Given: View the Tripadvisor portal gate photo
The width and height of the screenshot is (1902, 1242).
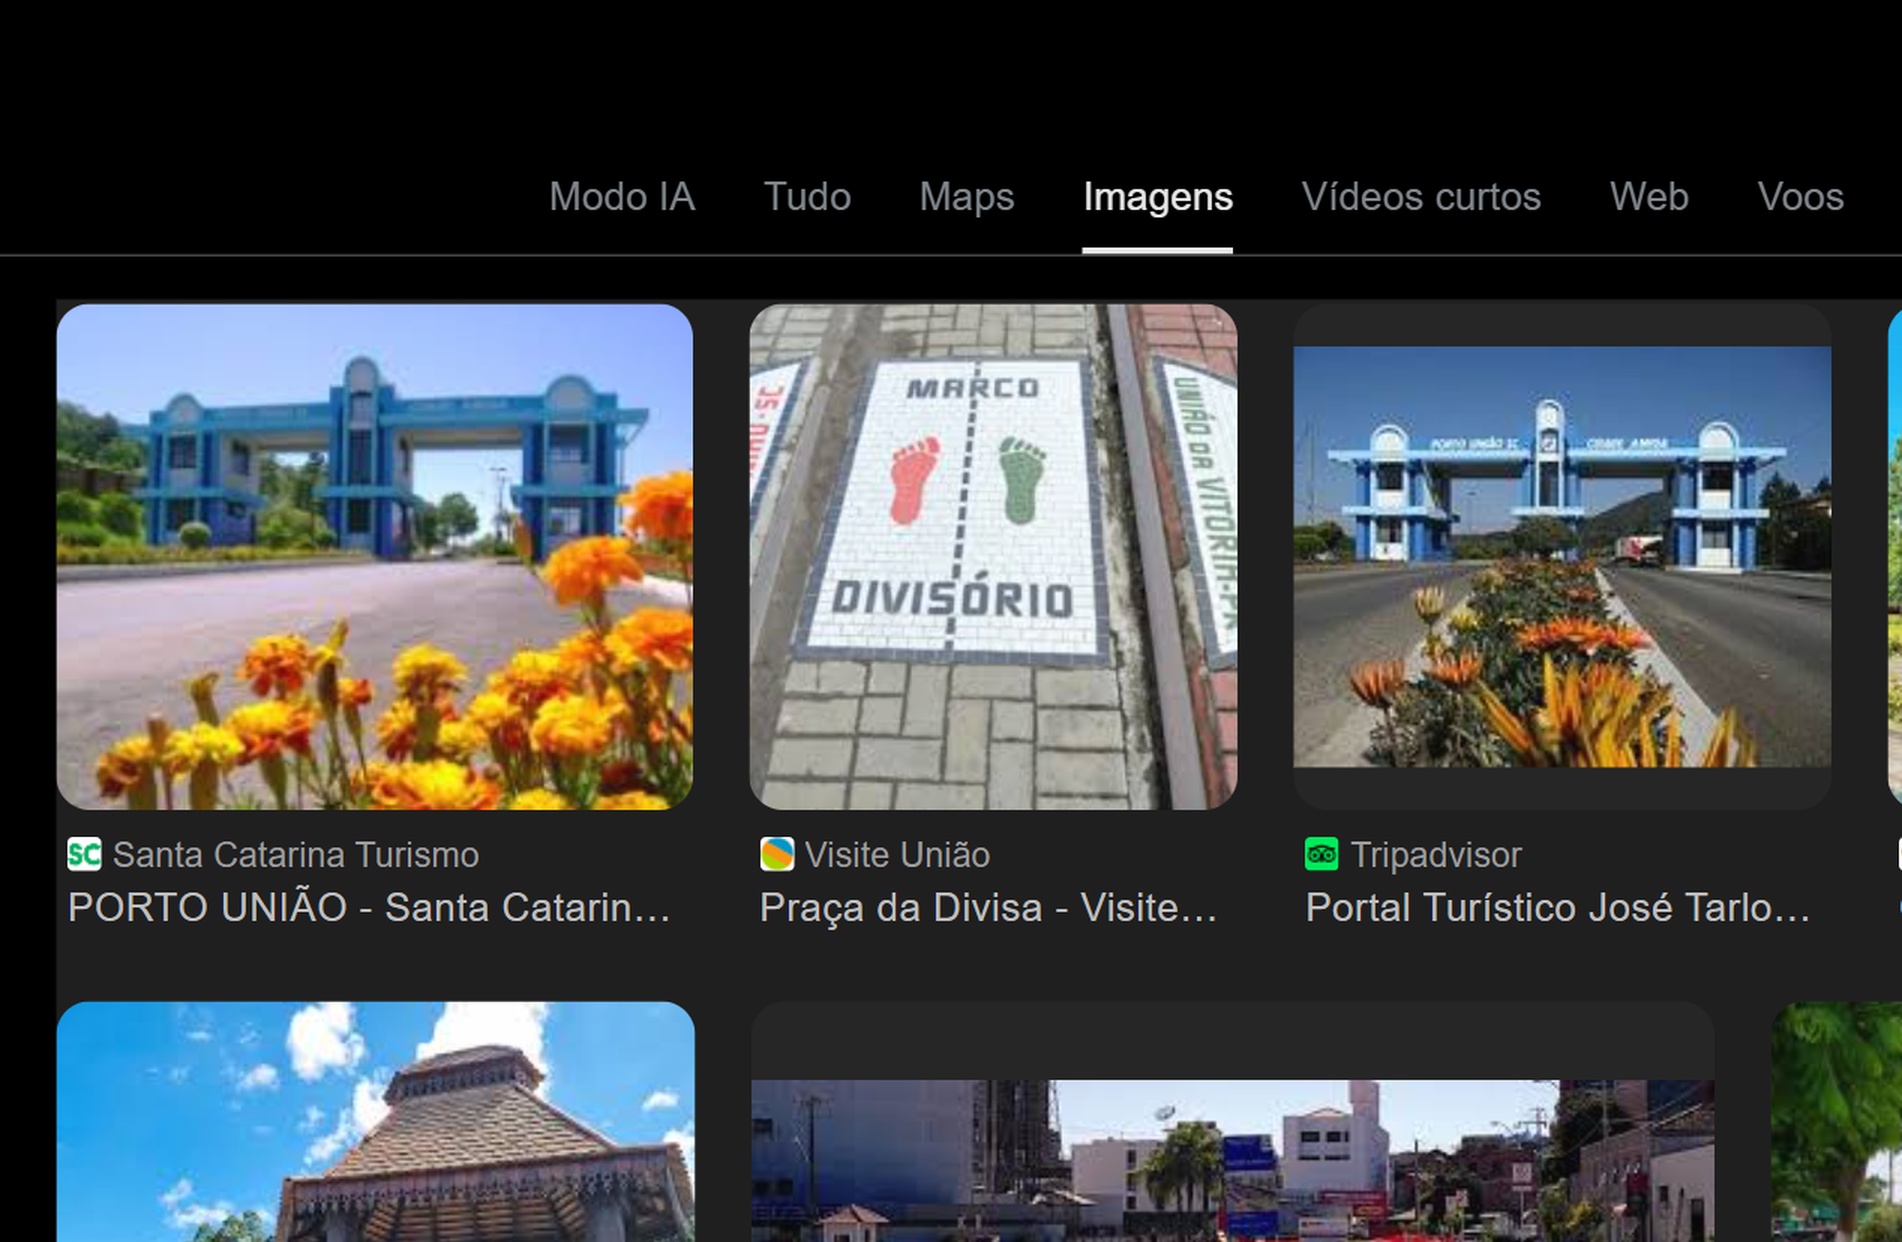Looking at the screenshot, I should tap(1561, 556).
